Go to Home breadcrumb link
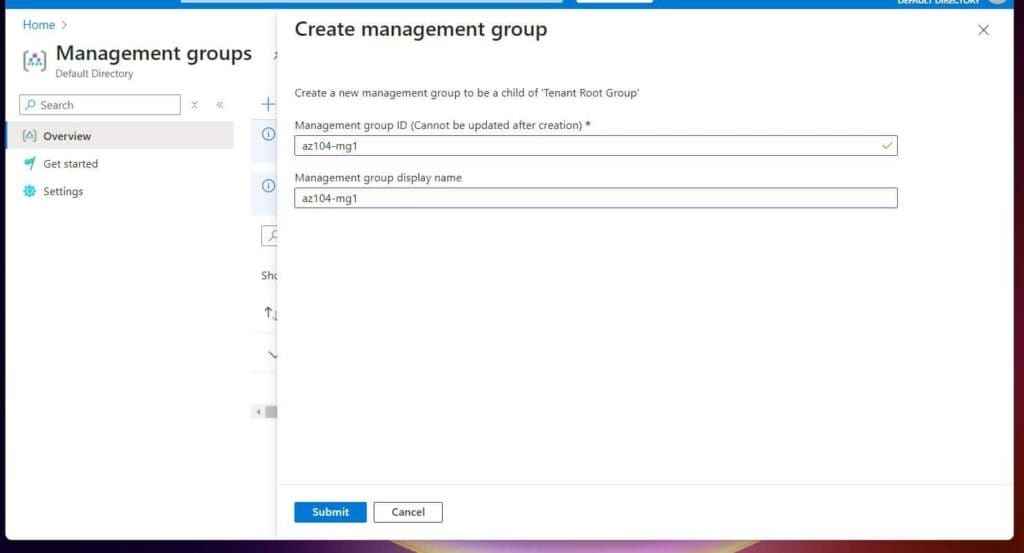Viewport: 1024px width, 553px height. click(x=39, y=25)
